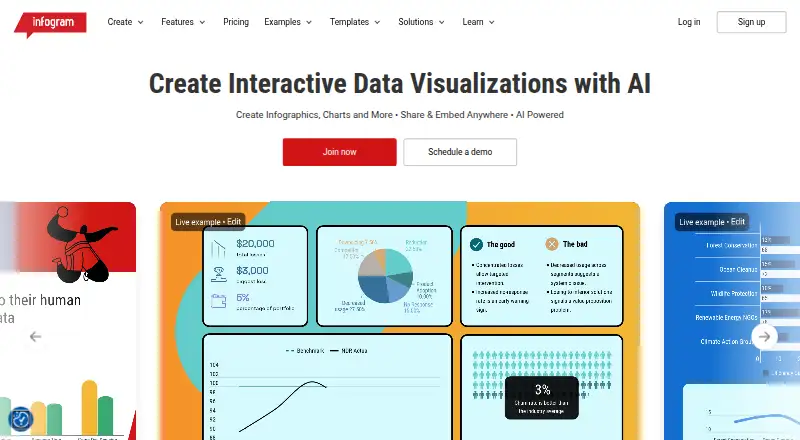The width and height of the screenshot is (800, 440).
Task: Click the blue accessibility badge icon
Action: (x=21, y=419)
